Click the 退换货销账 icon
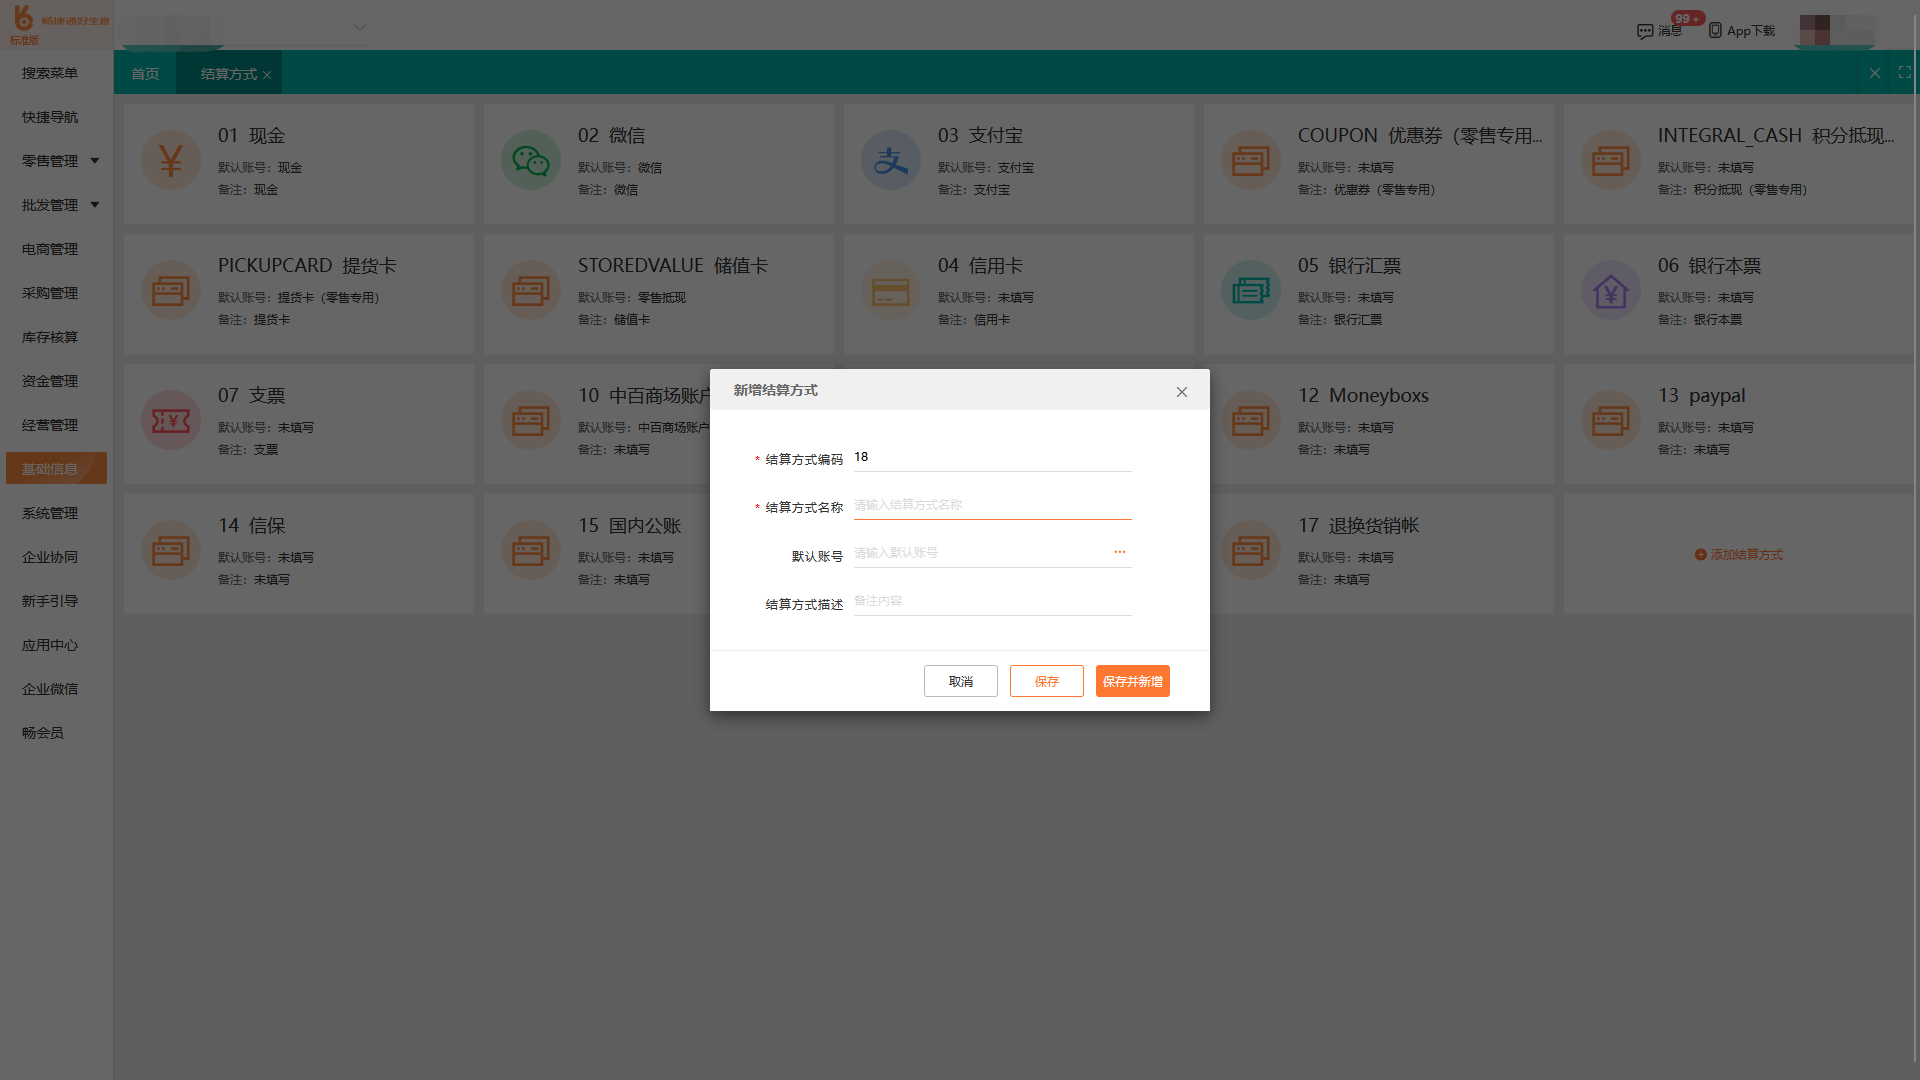Screen dimensions: 1920x1080 coord(1251,549)
